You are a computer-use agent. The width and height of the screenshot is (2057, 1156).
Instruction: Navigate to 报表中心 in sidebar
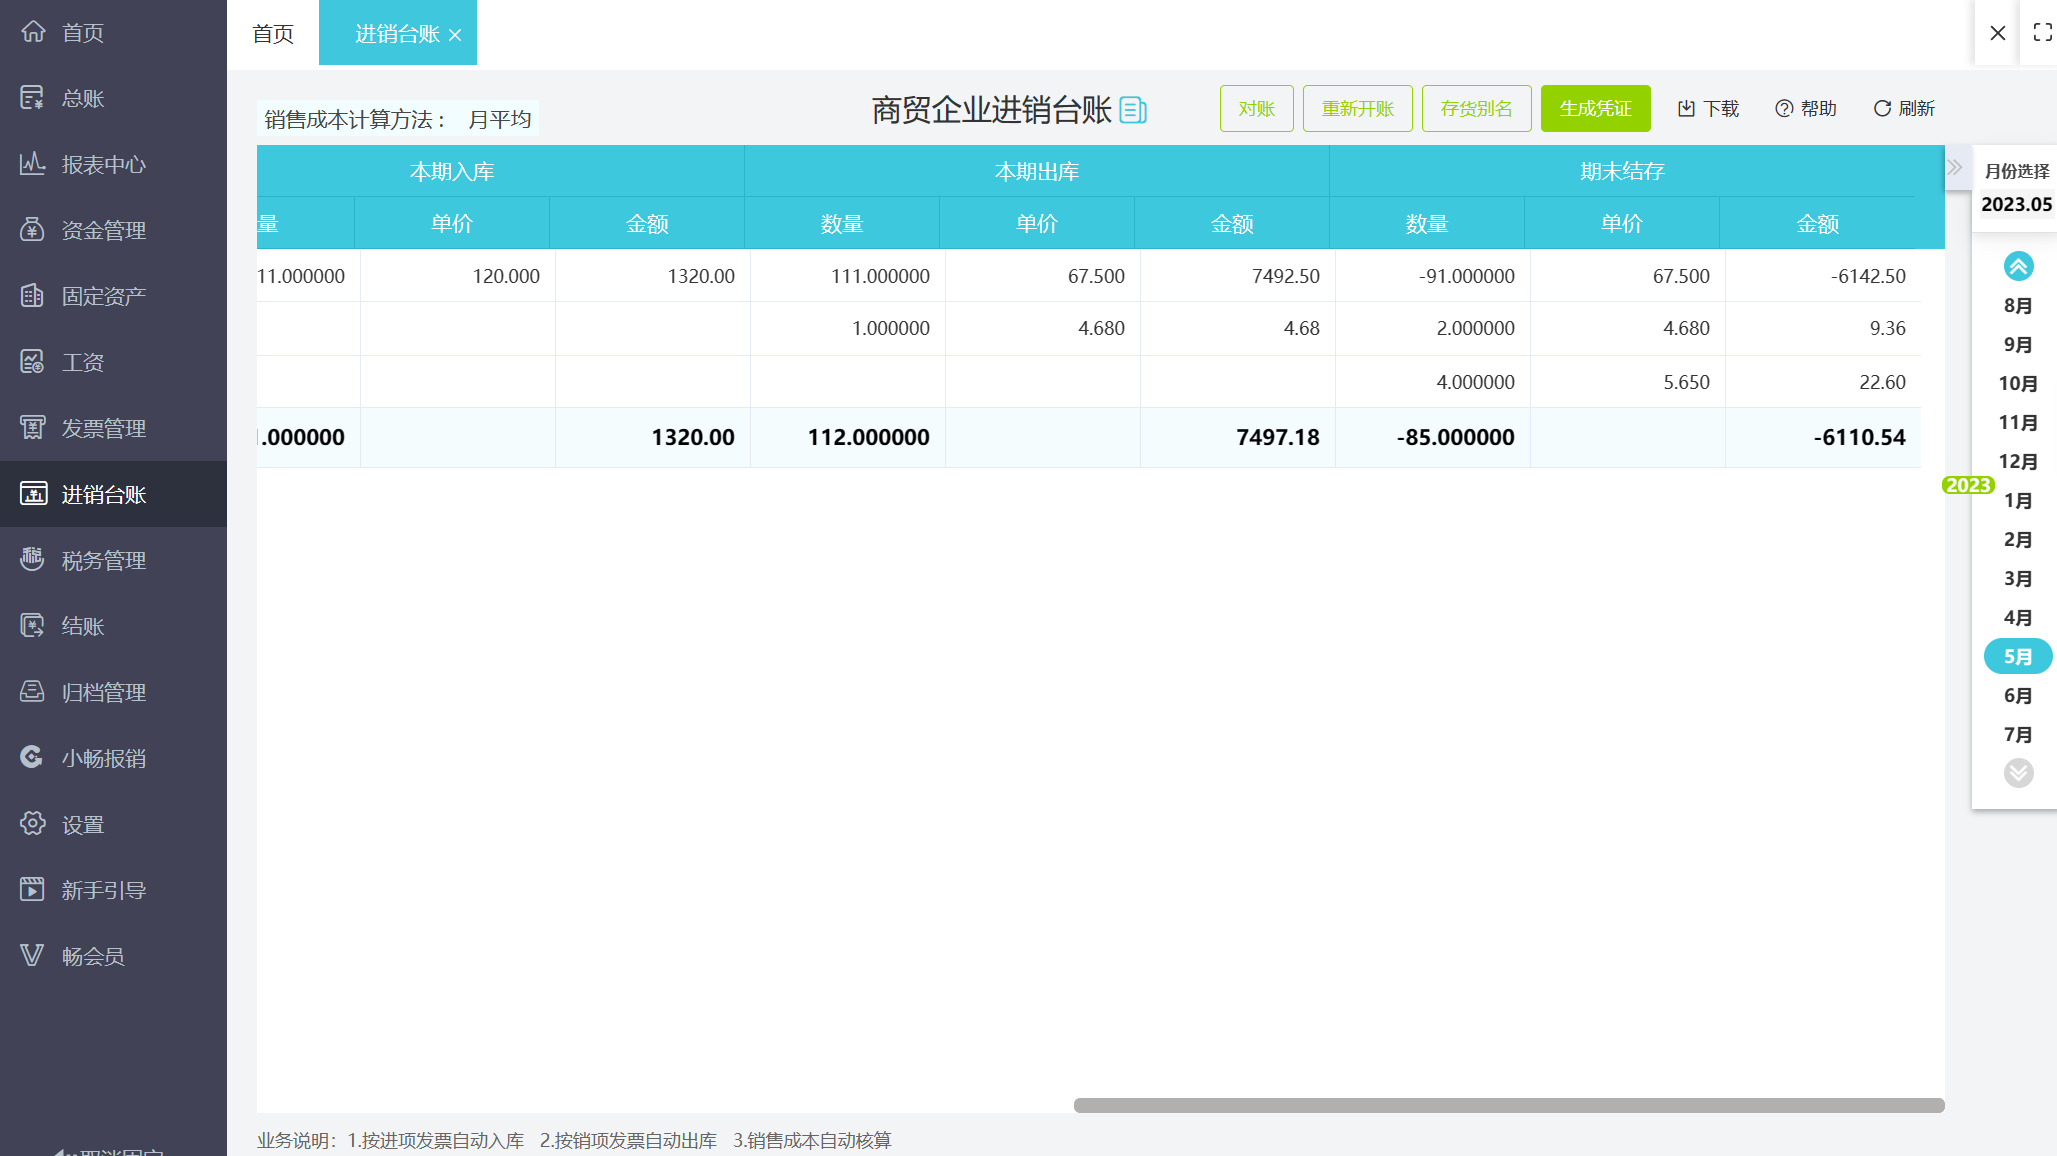point(113,164)
